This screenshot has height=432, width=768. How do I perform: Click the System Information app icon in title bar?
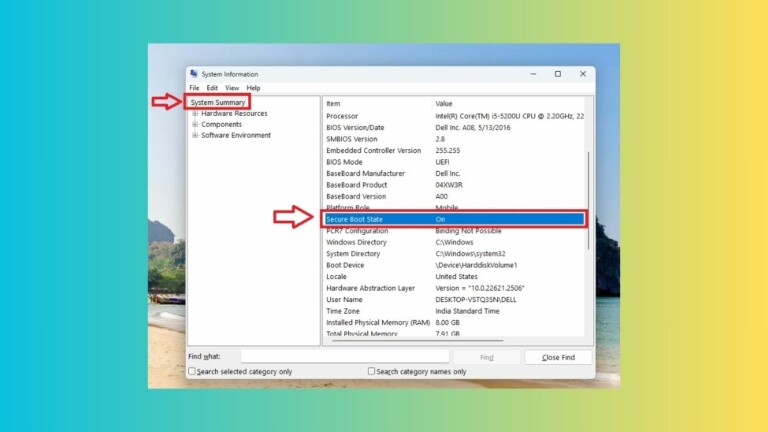(x=194, y=74)
